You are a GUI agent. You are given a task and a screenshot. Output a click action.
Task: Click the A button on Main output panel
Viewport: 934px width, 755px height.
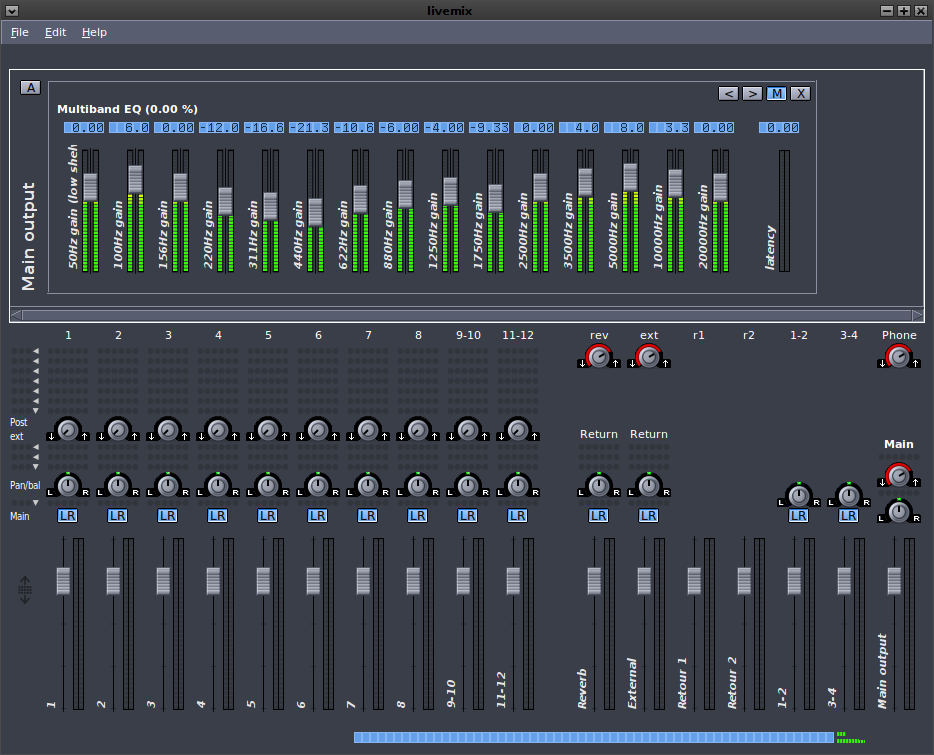[31, 88]
